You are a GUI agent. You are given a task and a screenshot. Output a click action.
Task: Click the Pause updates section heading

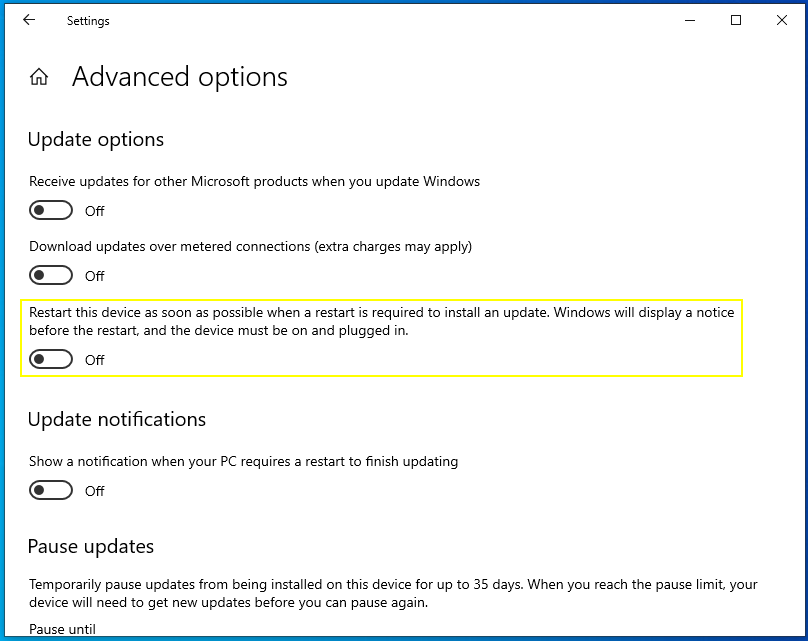coord(91,546)
